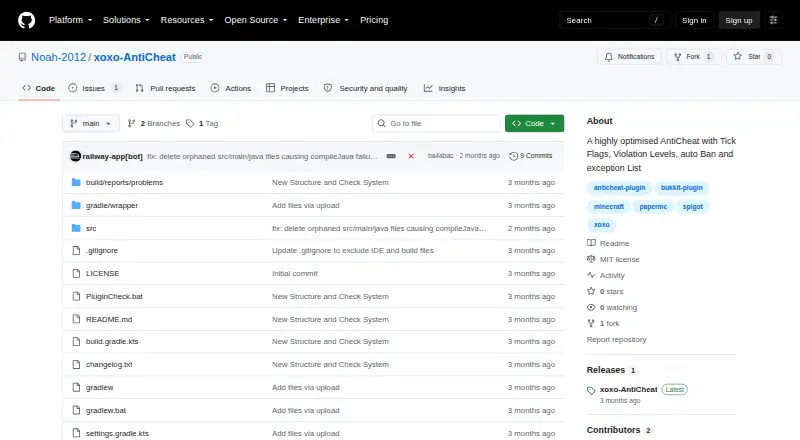Go to the Actions tab
Image resolution: width=800 pixels, height=440 pixels.
231,88
